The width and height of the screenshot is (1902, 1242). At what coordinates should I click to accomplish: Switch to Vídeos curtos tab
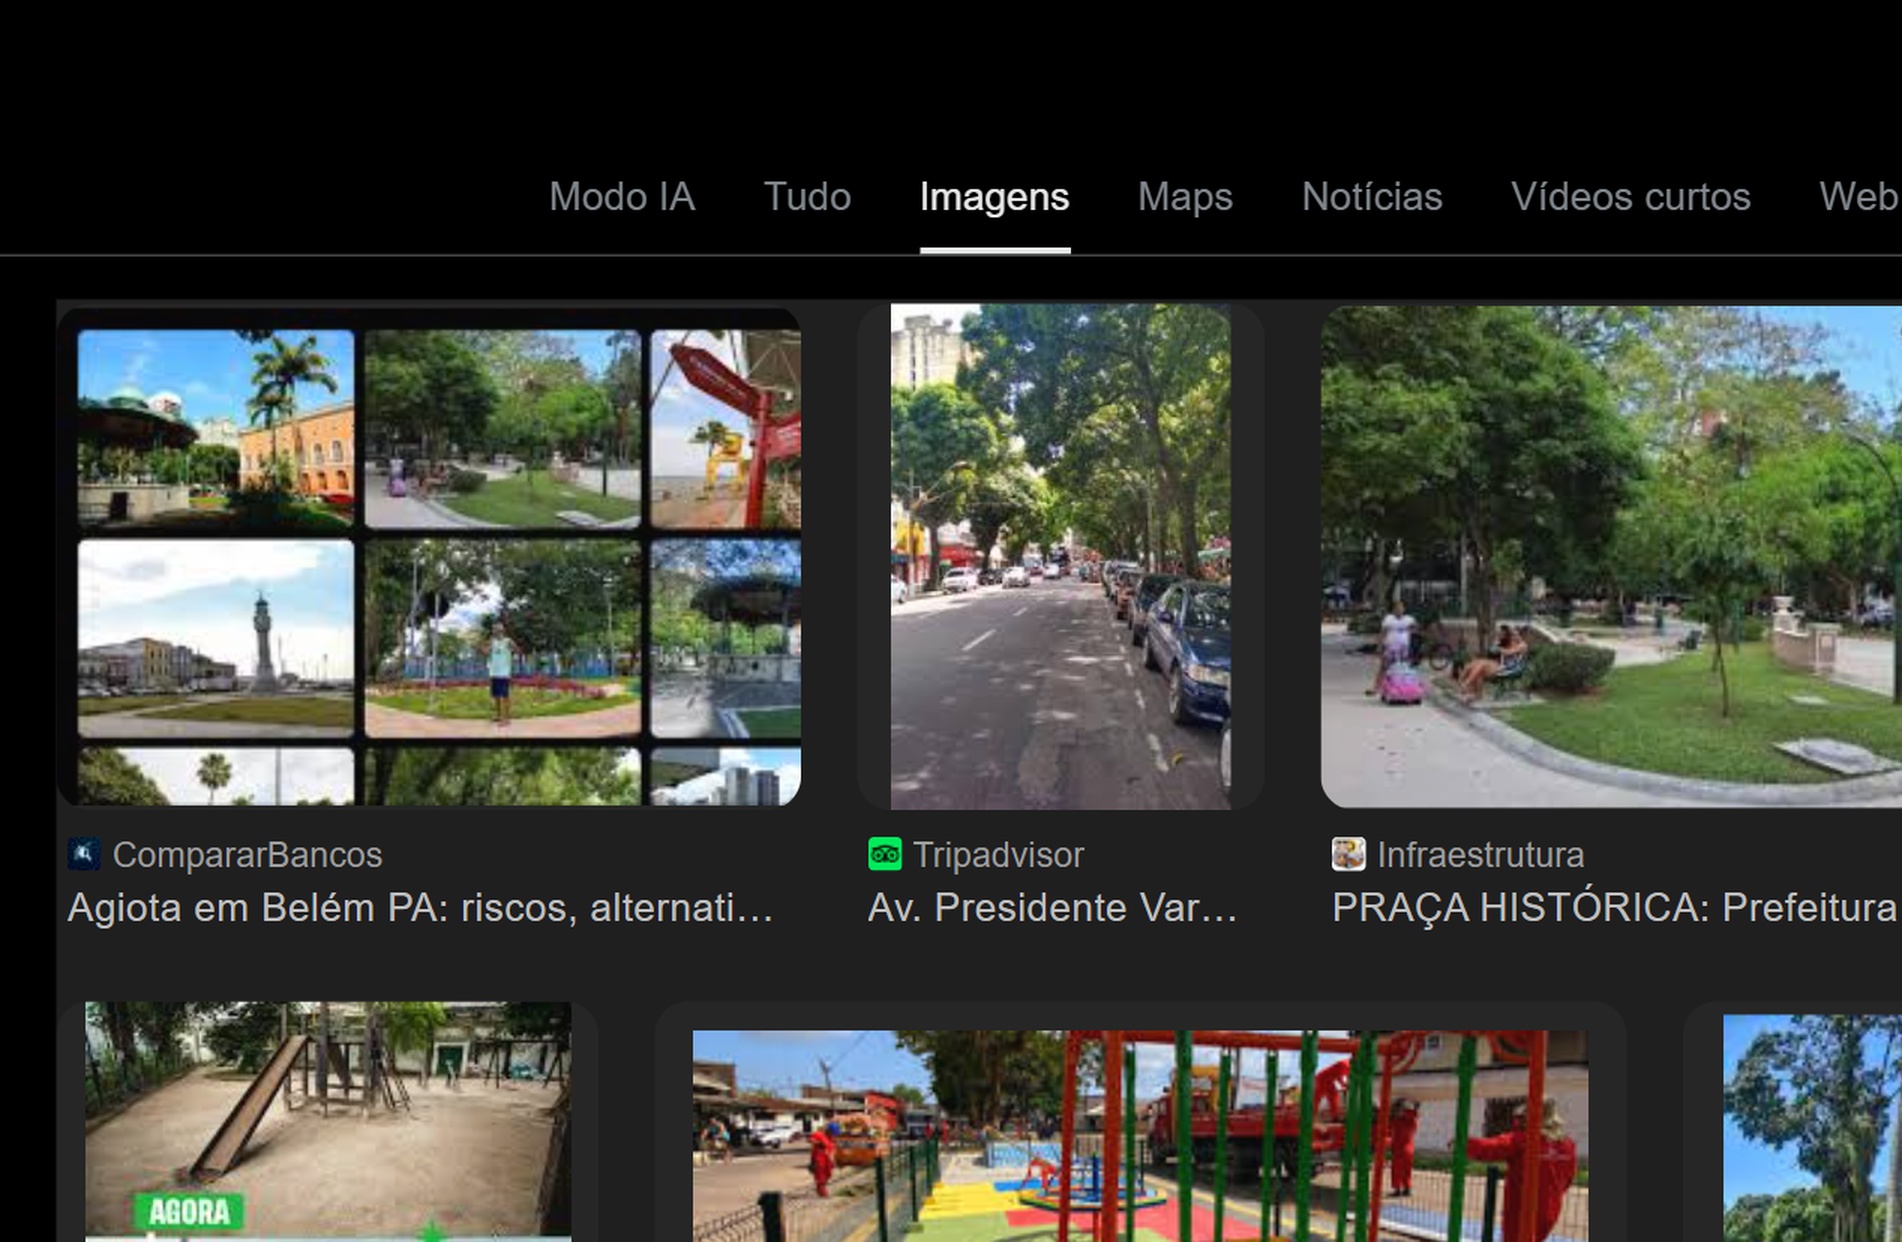tap(1630, 197)
